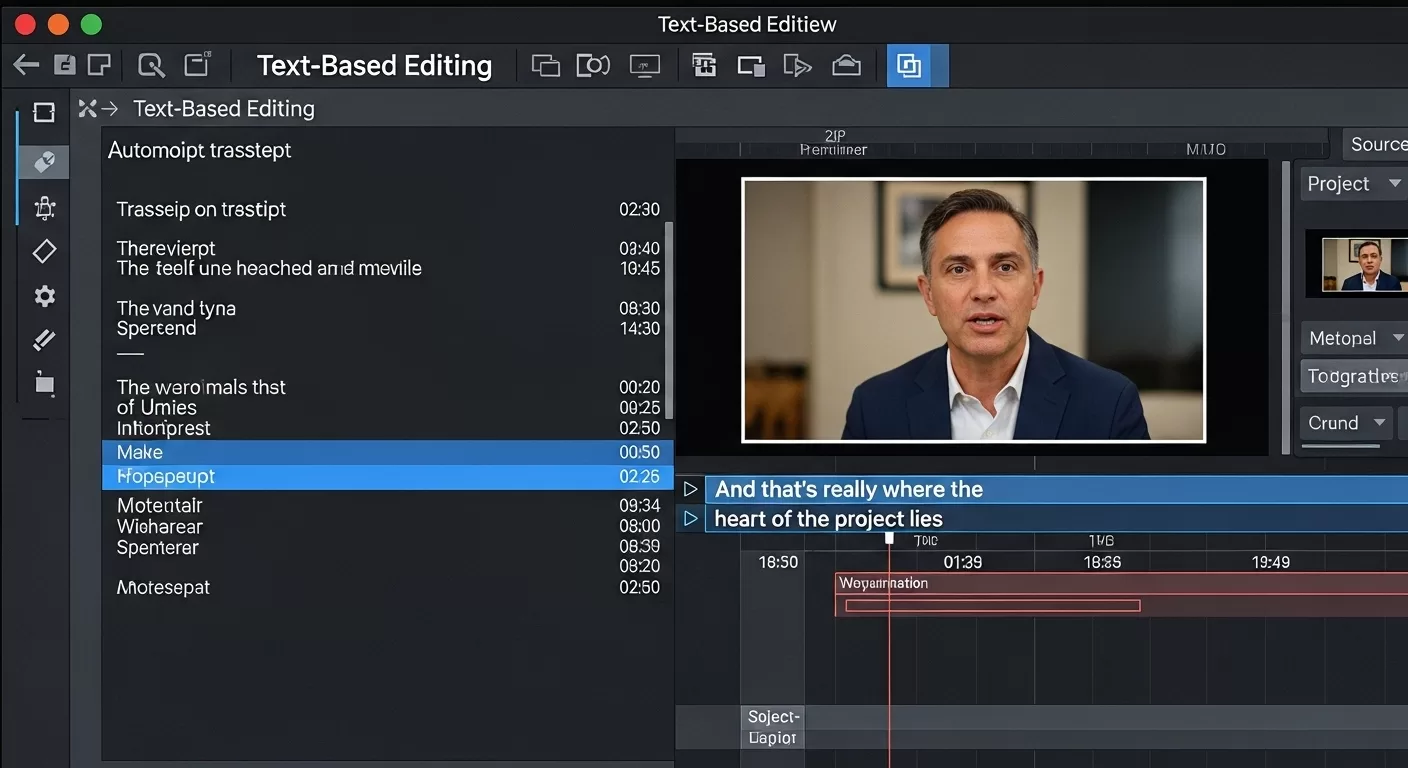This screenshot has height=768, width=1408.
Task: Select the pencil edit icon in sidebar
Action: coord(43,339)
